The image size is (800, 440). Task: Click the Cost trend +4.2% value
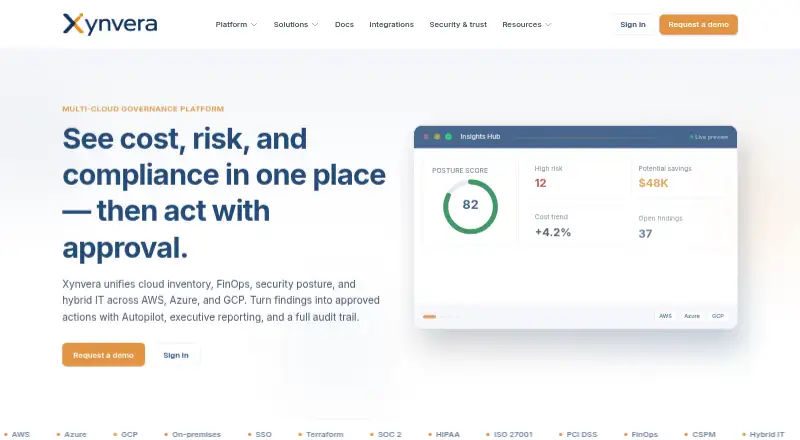point(553,232)
